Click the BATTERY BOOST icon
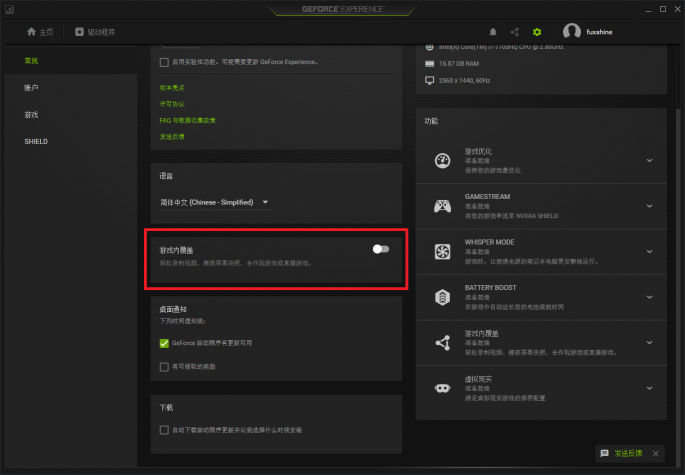The image size is (685, 475). 442,297
